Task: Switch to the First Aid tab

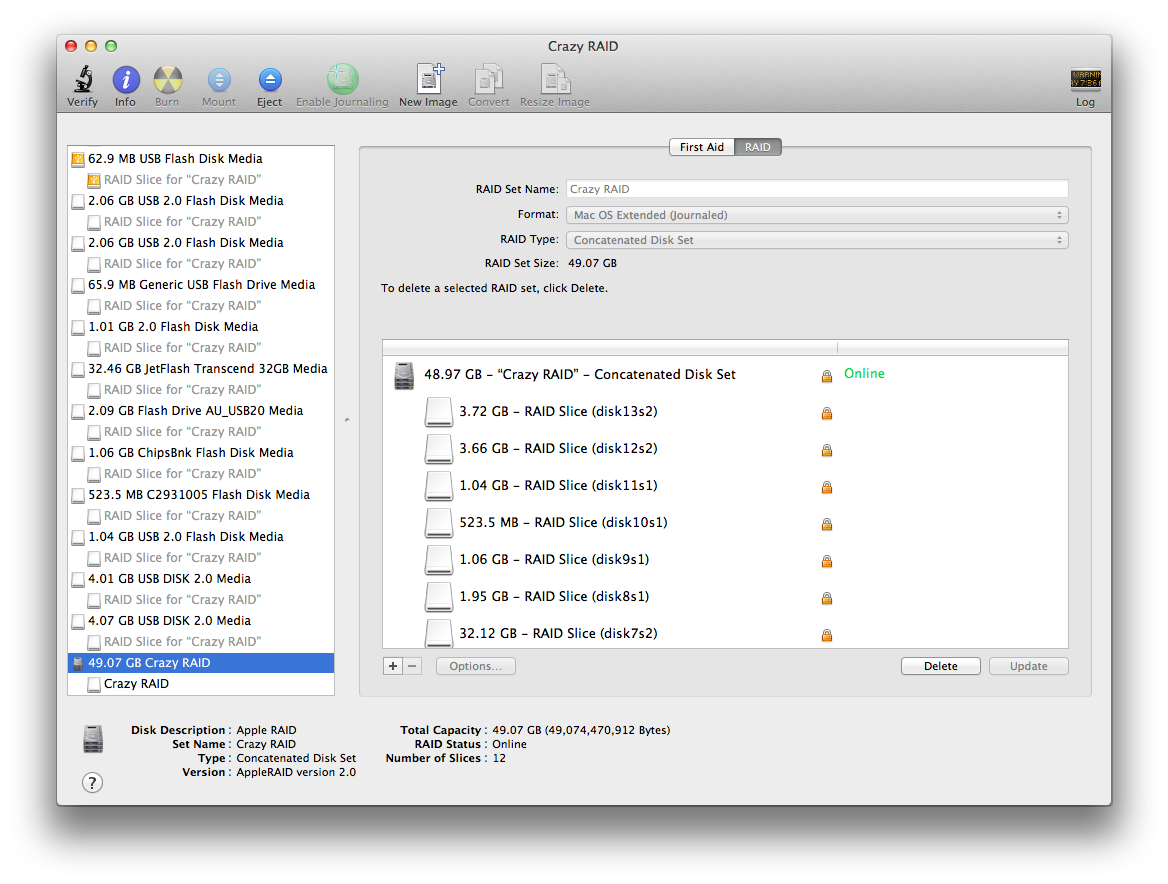Action: tap(701, 147)
